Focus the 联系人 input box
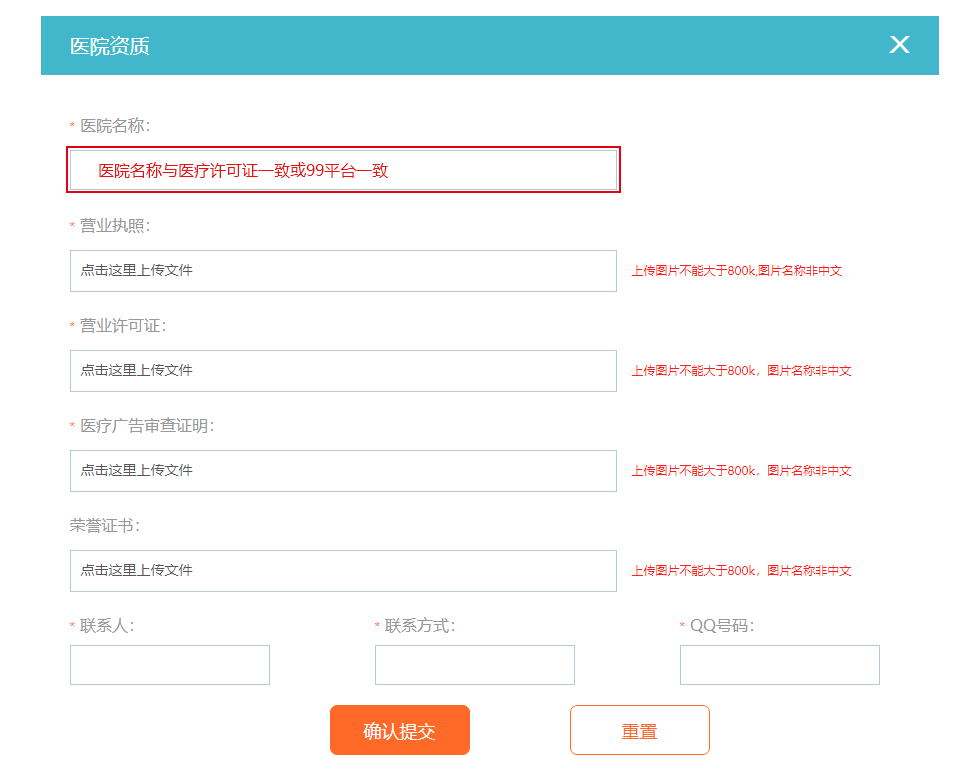The image size is (980, 771). pyautogui.click(x=170, y=665)
